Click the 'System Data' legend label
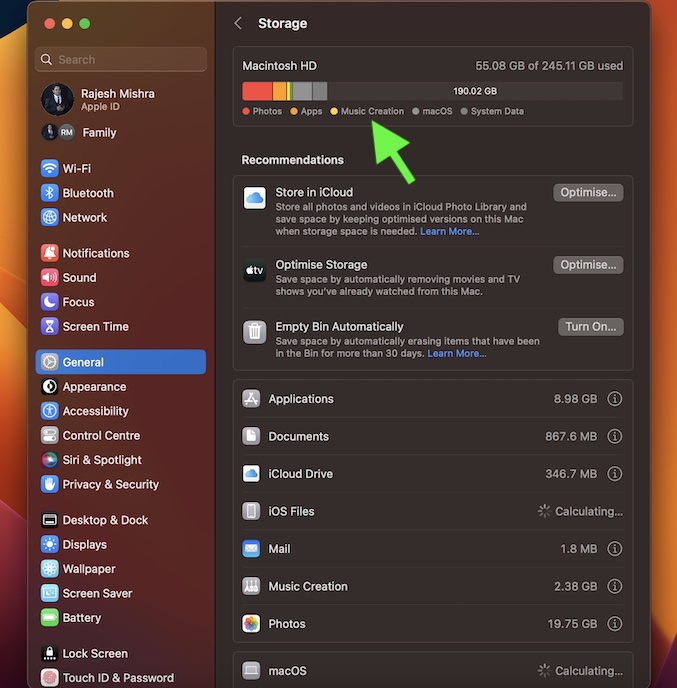 pyautogui.click(x=497, y=111)
